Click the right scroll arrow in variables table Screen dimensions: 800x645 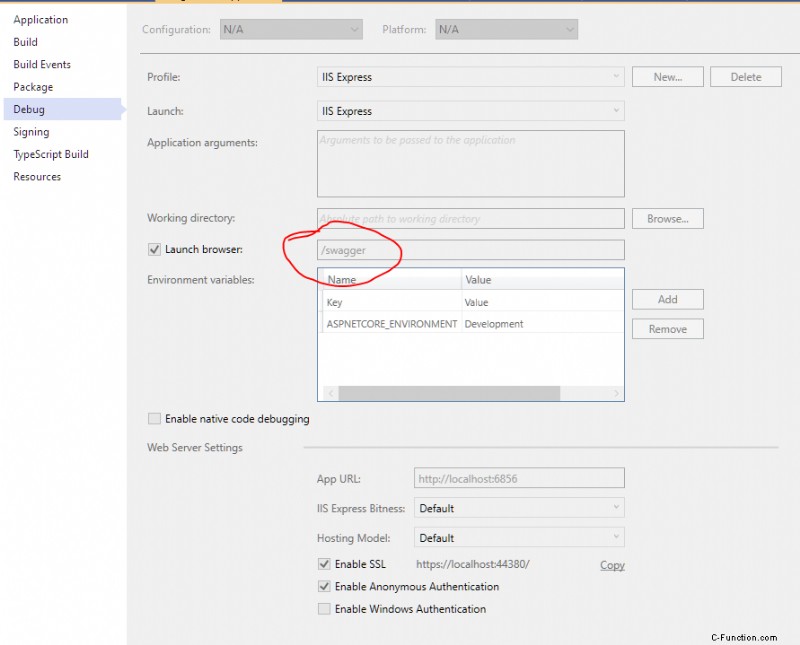617,393
